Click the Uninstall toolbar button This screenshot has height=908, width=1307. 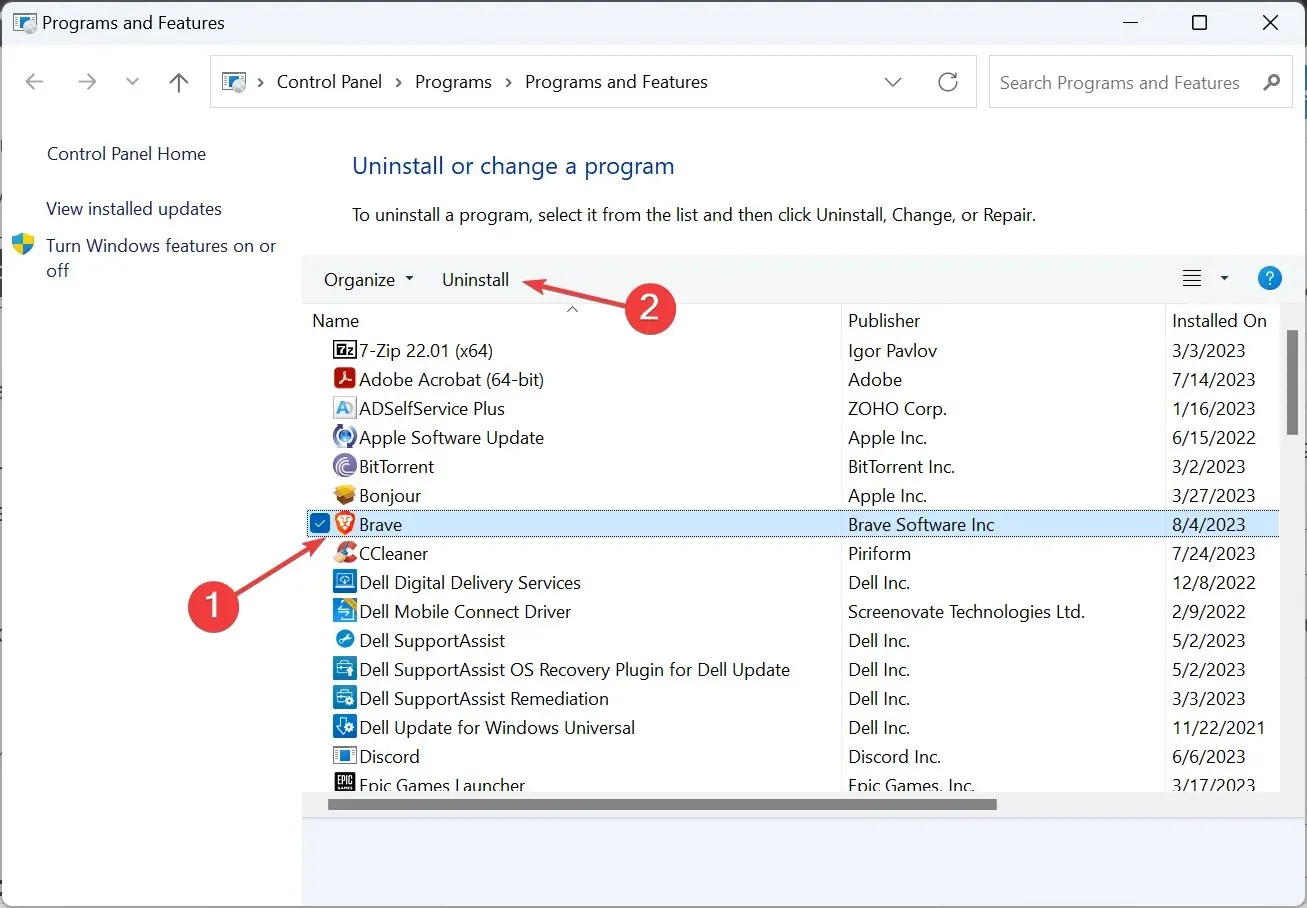pos(475,280)
